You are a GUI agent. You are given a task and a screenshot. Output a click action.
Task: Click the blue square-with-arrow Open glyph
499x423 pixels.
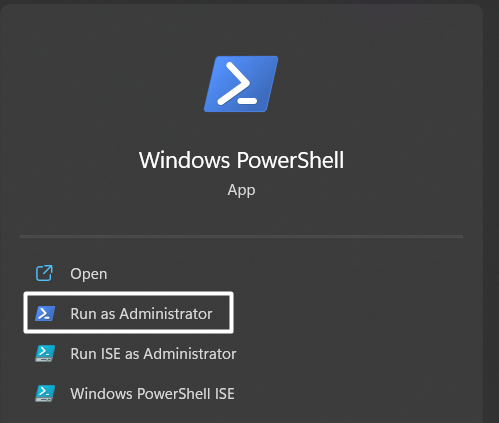[x=44, y=273]
